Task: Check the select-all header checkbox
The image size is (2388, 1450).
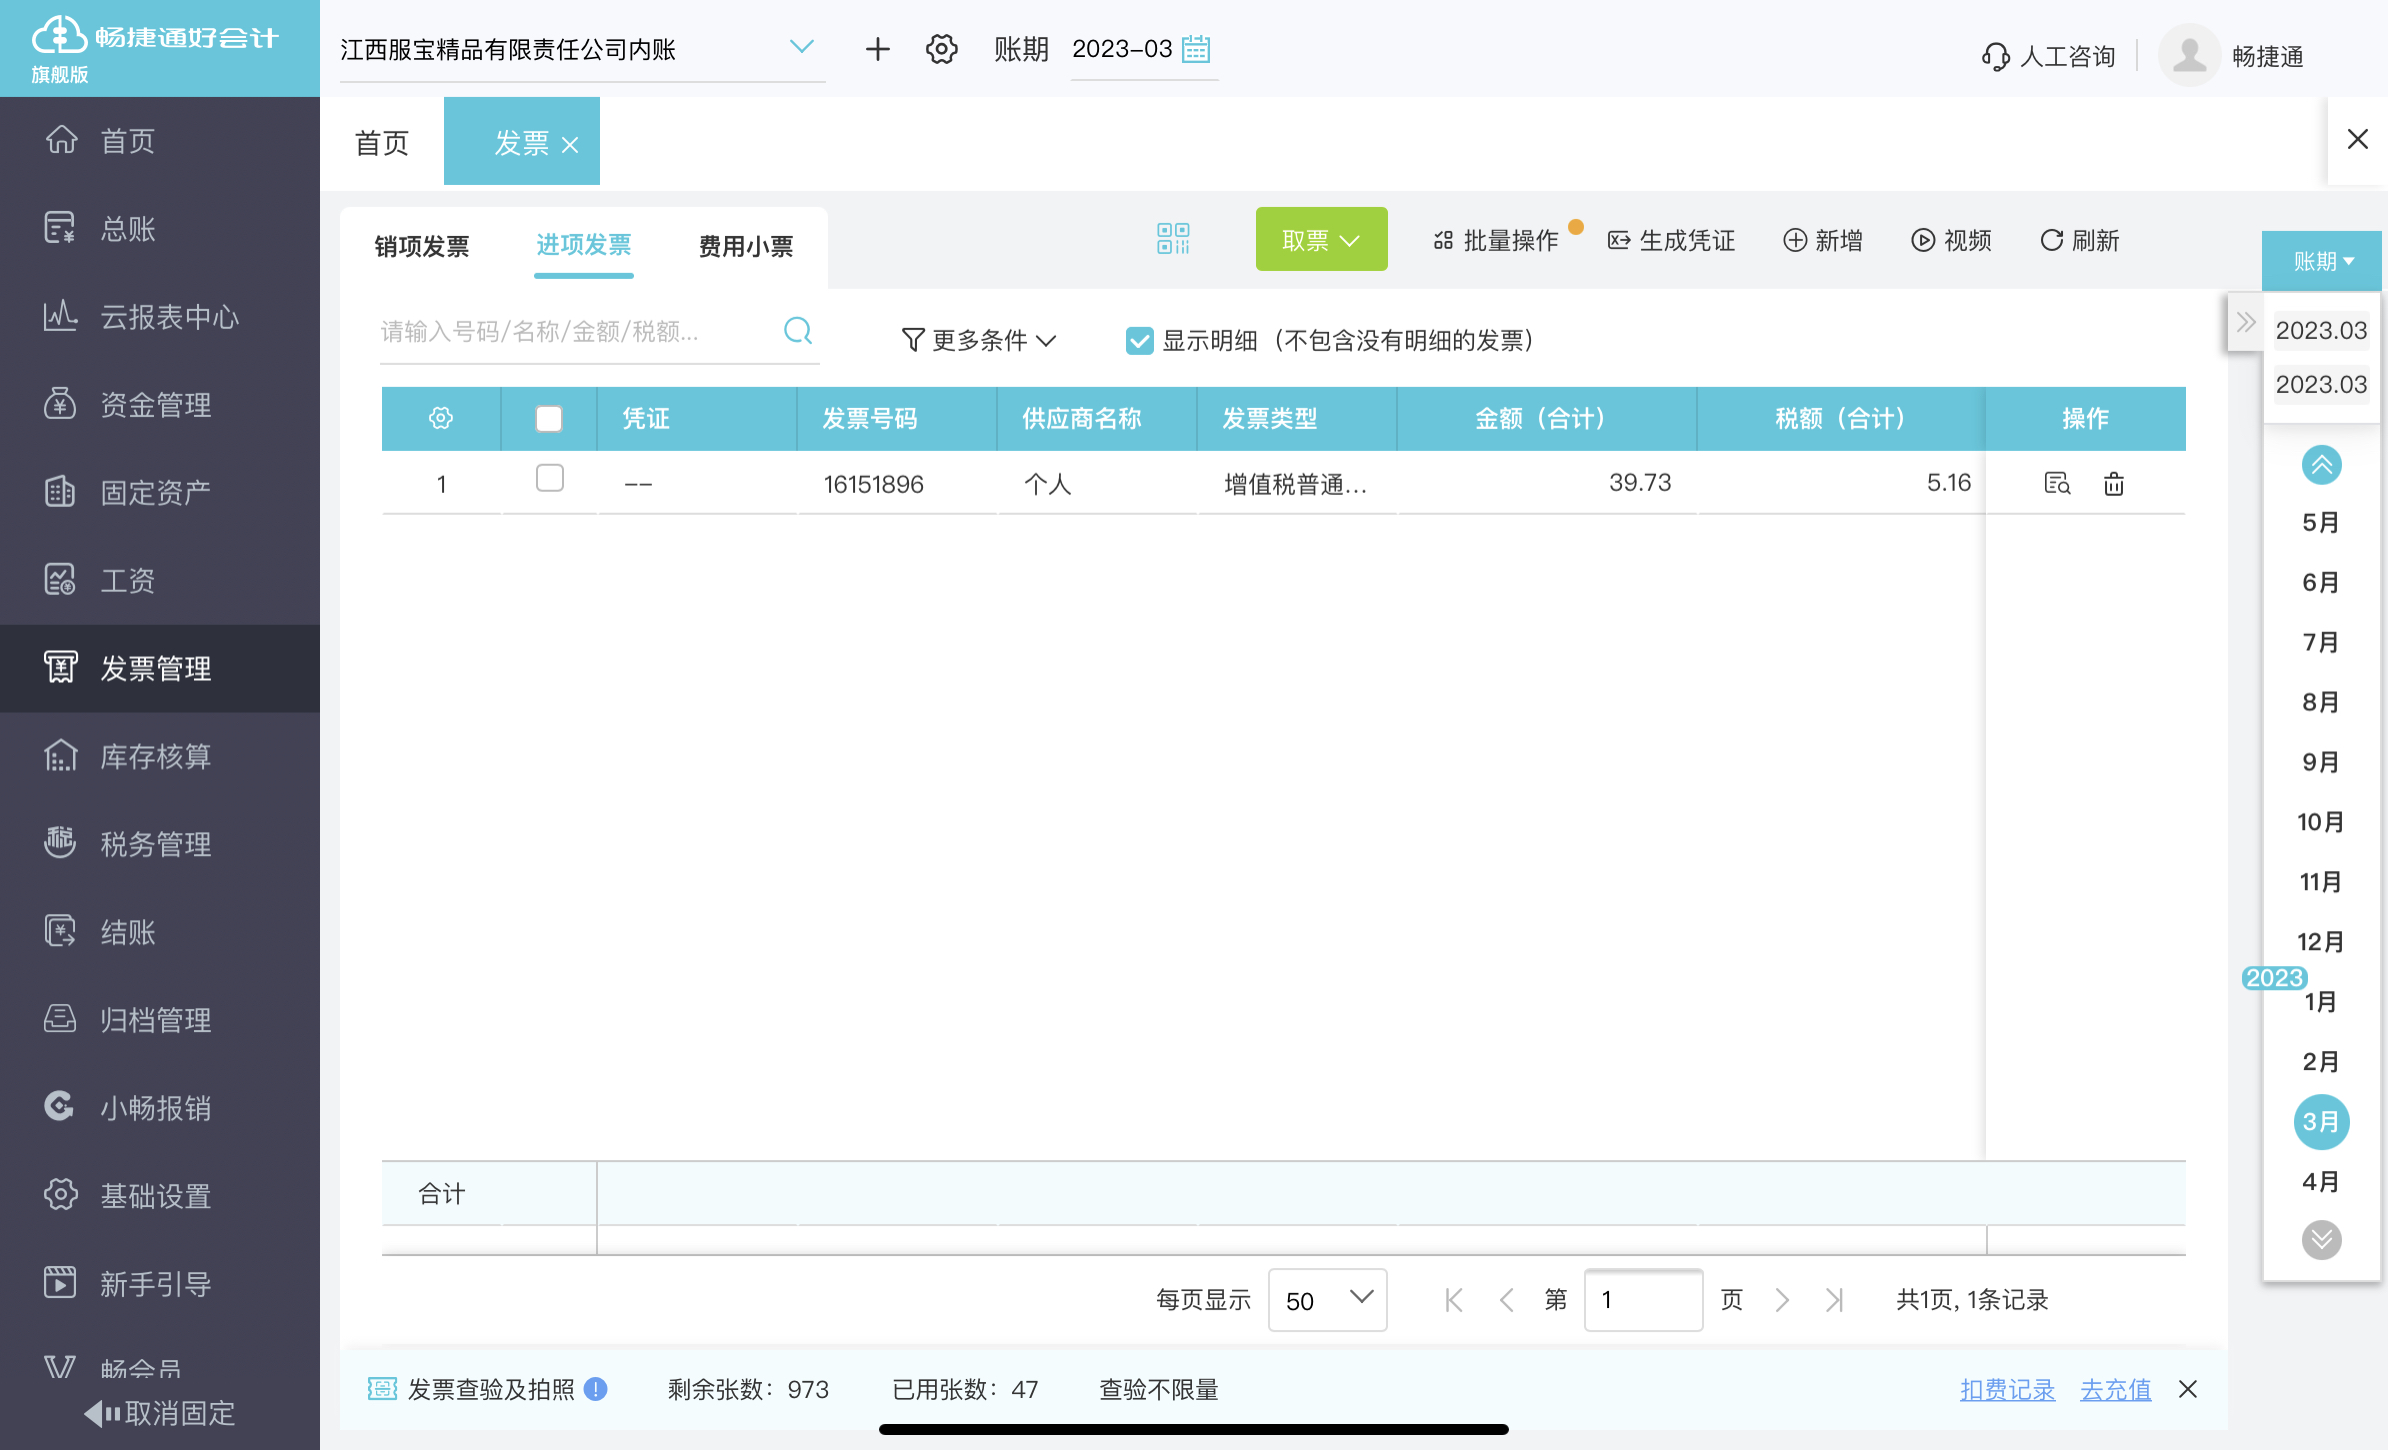Action: (549, 418)
